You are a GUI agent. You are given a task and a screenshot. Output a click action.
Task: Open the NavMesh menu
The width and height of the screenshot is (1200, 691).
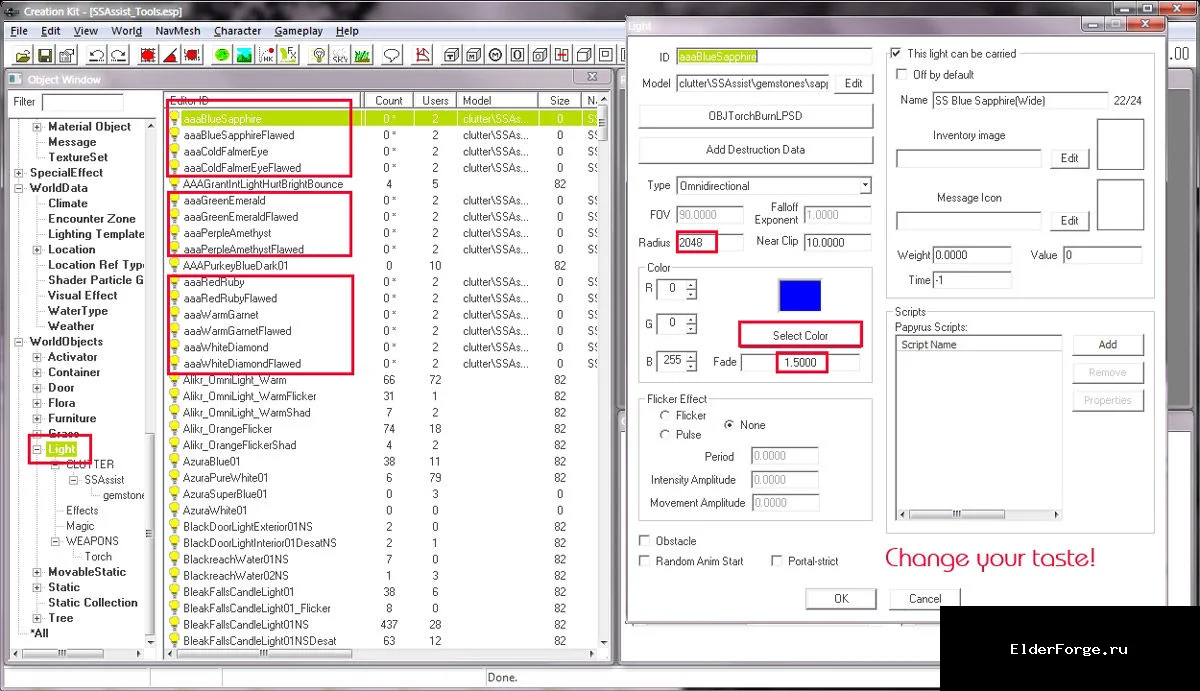pos(177,31)
